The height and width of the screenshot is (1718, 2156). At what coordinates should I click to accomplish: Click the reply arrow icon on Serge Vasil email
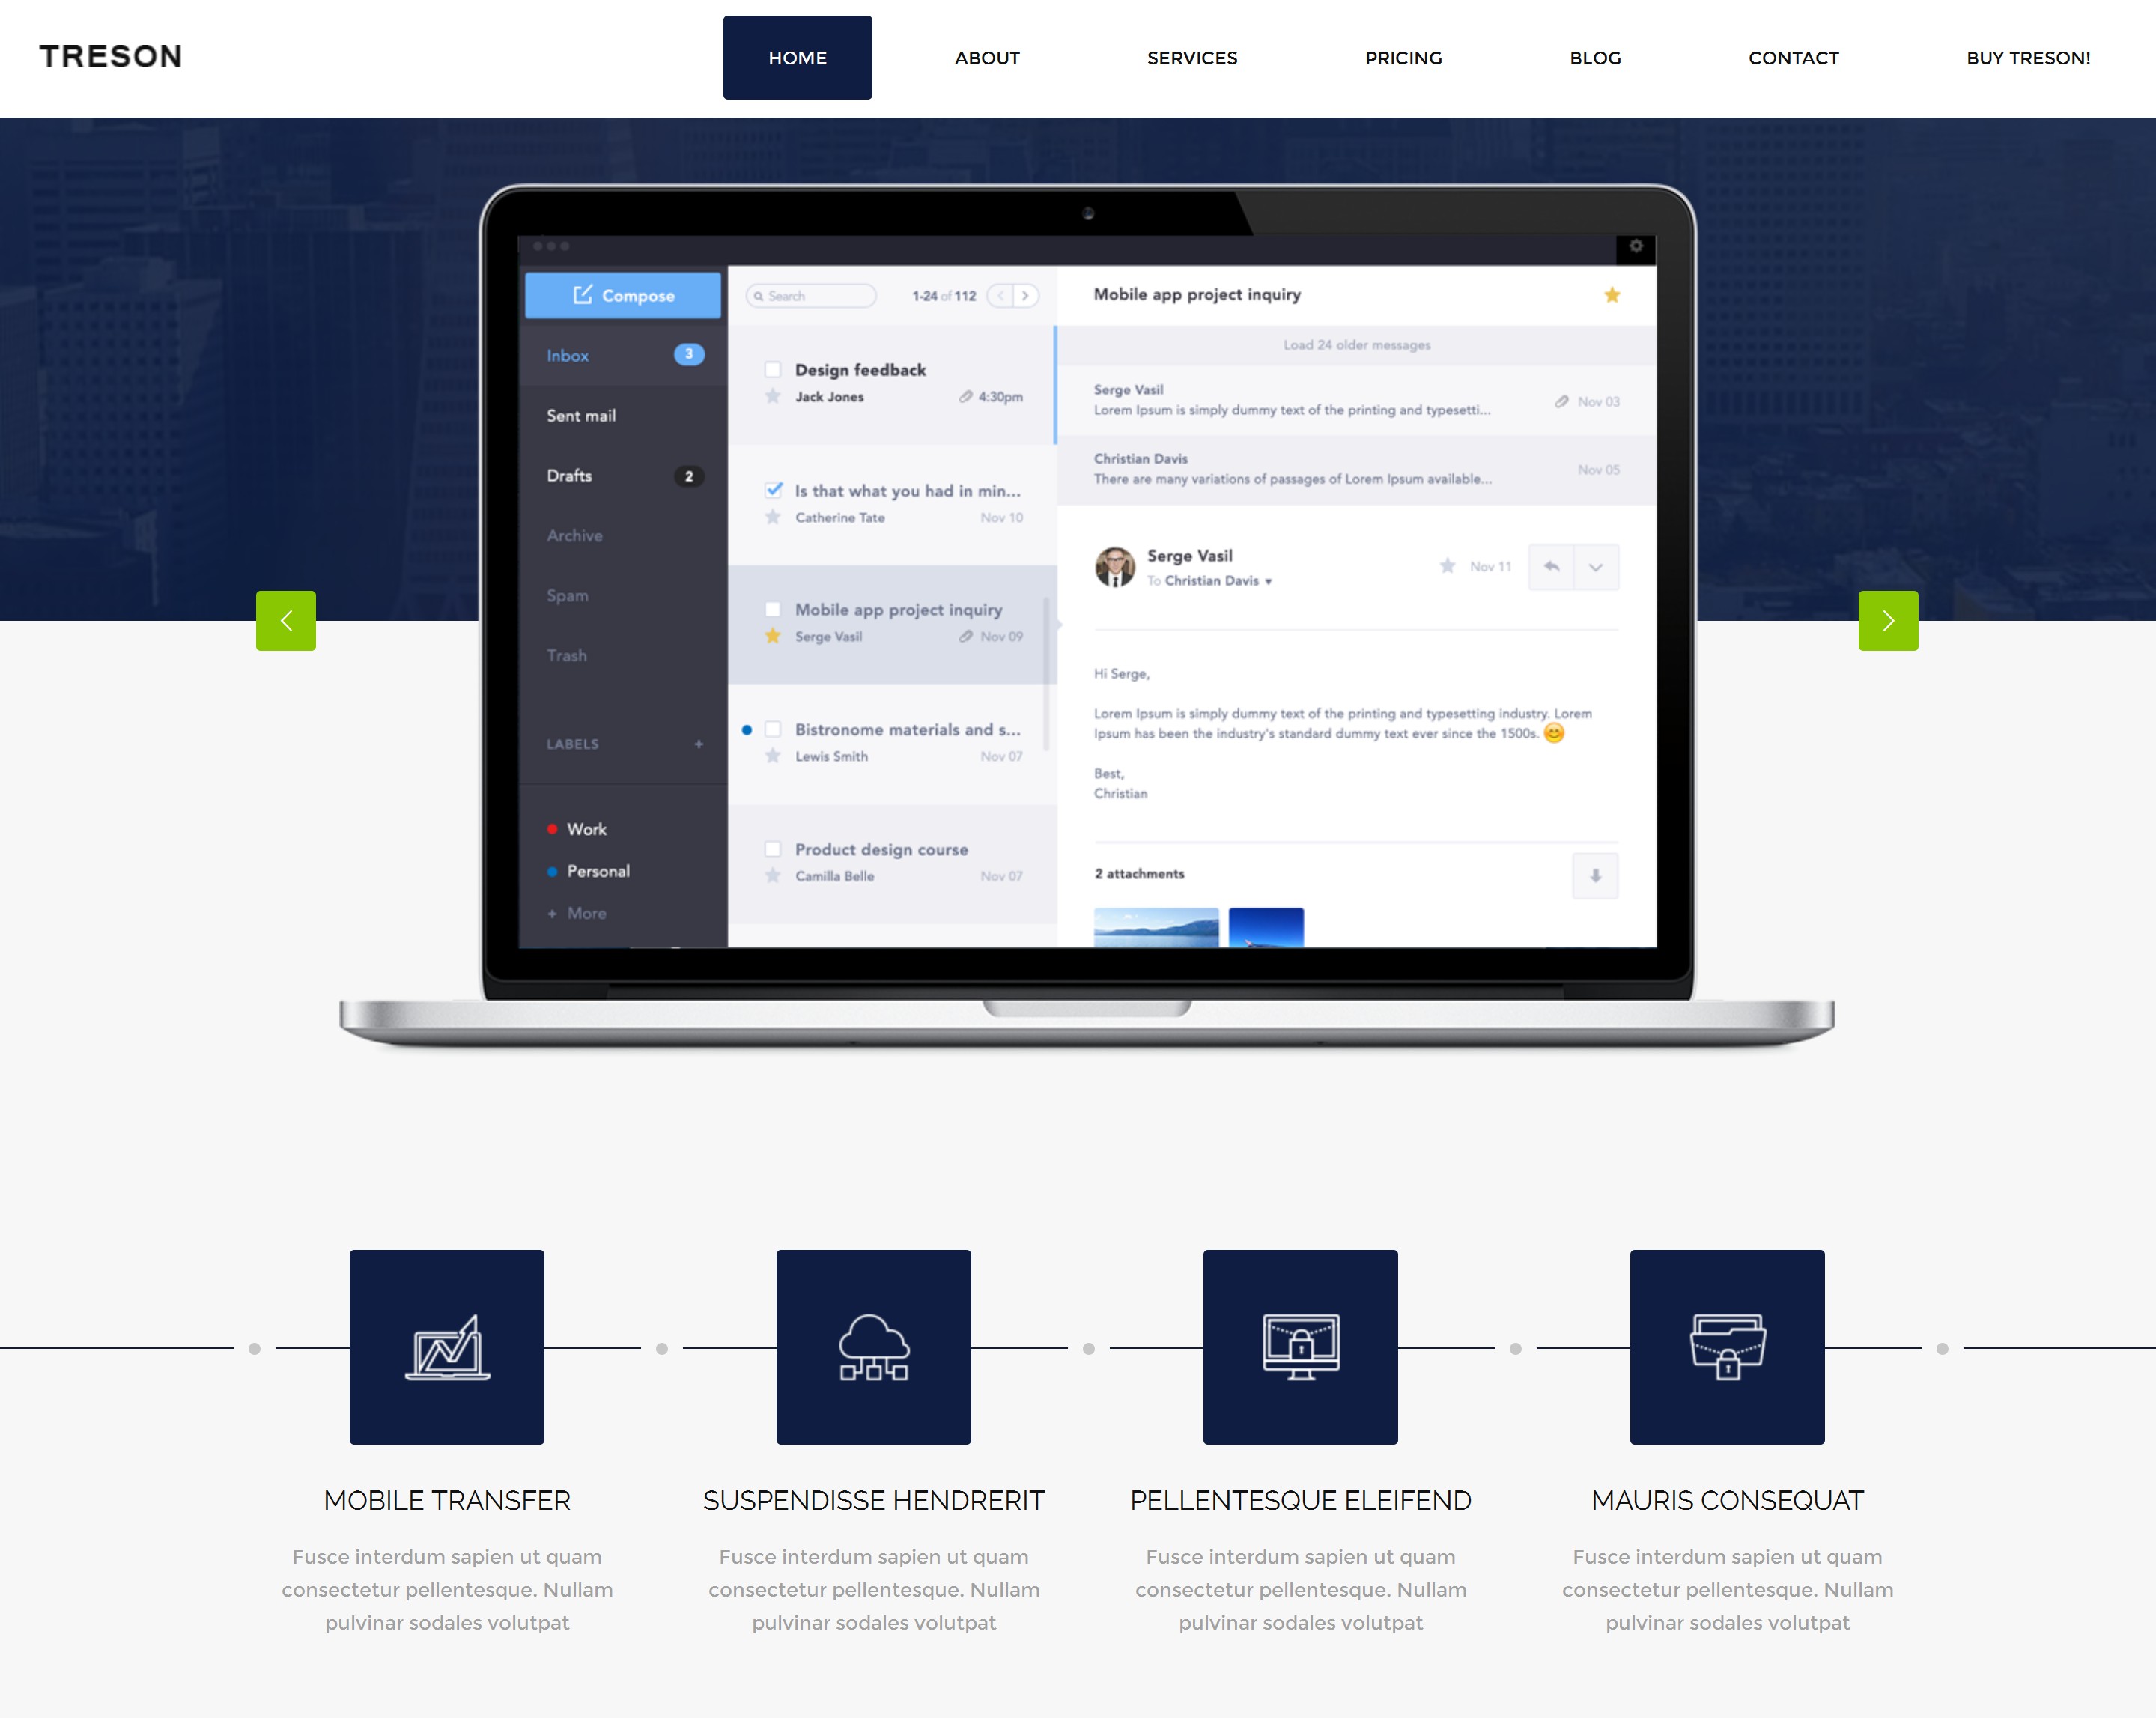[1549, 565]
